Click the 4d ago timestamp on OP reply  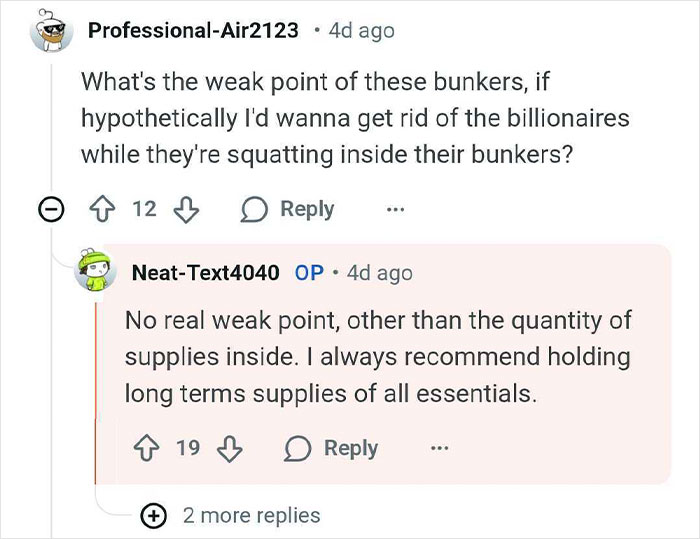pos(379,272)
